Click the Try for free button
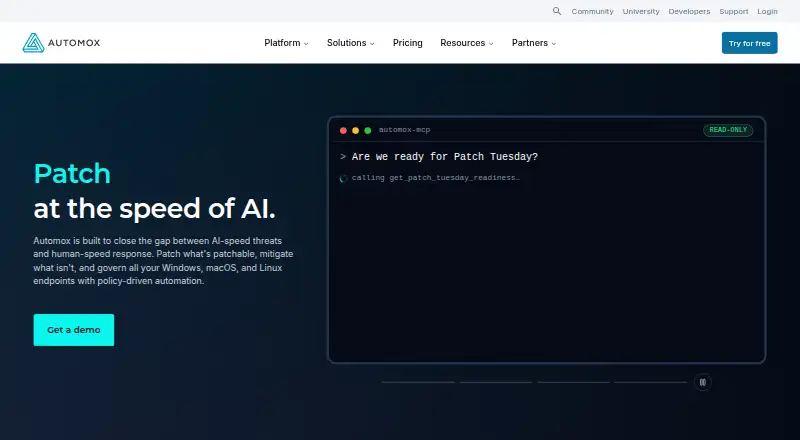This screenshot has height=440, width=800. click(749, 43)
